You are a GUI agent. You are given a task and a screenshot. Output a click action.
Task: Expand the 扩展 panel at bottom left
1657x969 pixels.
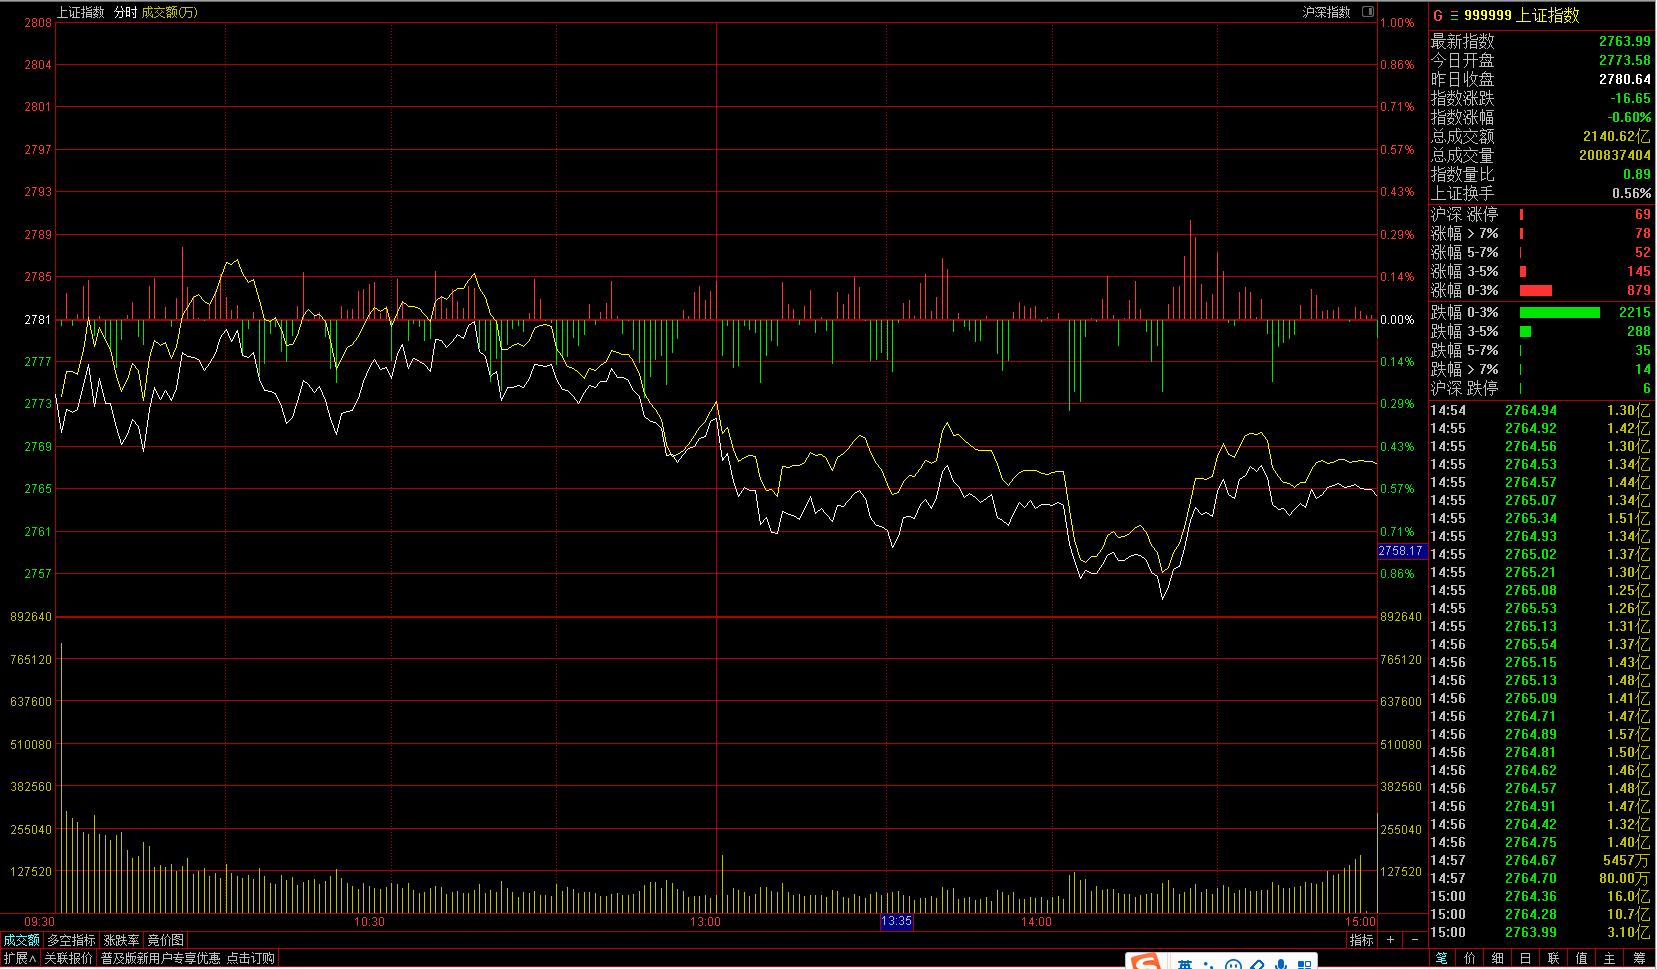[x=19, y=958]
